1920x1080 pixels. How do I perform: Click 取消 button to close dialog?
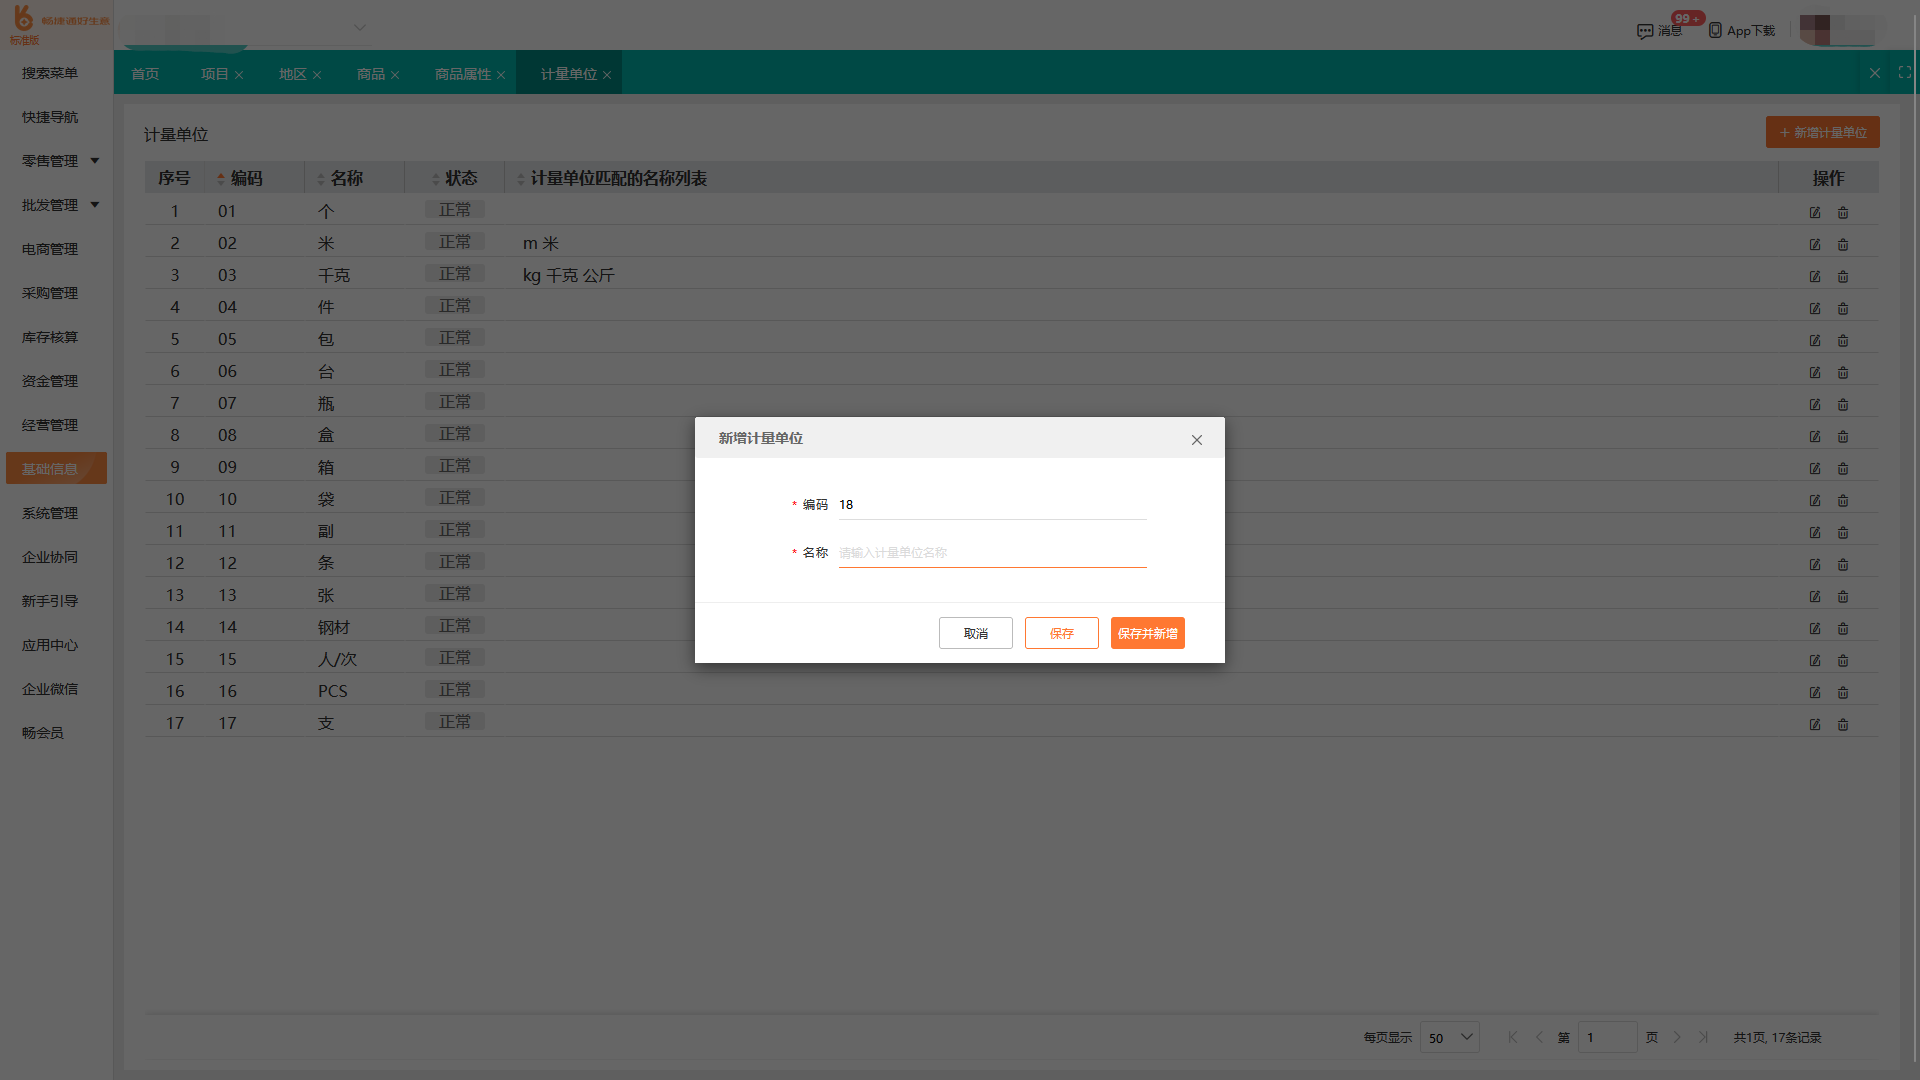point(976,633)
